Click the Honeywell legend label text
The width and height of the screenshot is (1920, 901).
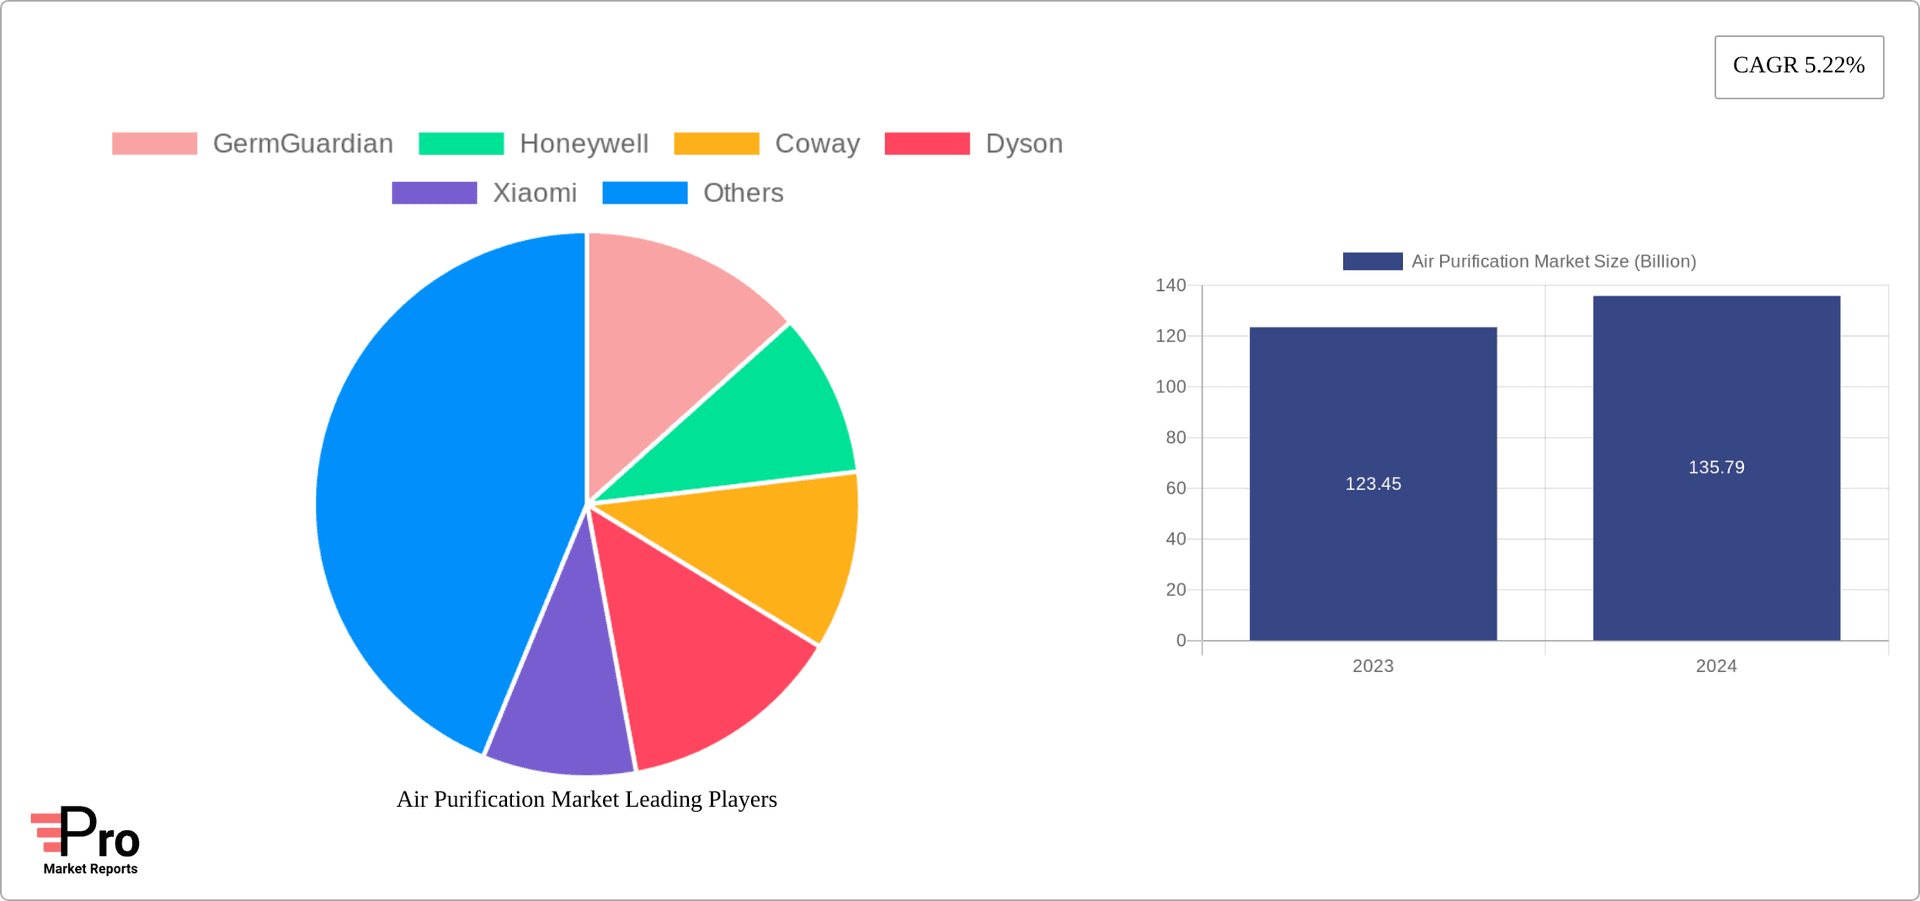(x=584, y=143)
